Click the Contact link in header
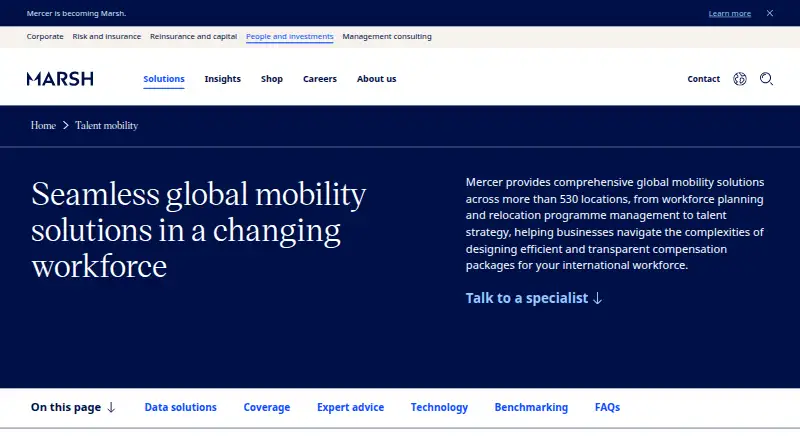The image size is (800, 440). pos(704,79)
